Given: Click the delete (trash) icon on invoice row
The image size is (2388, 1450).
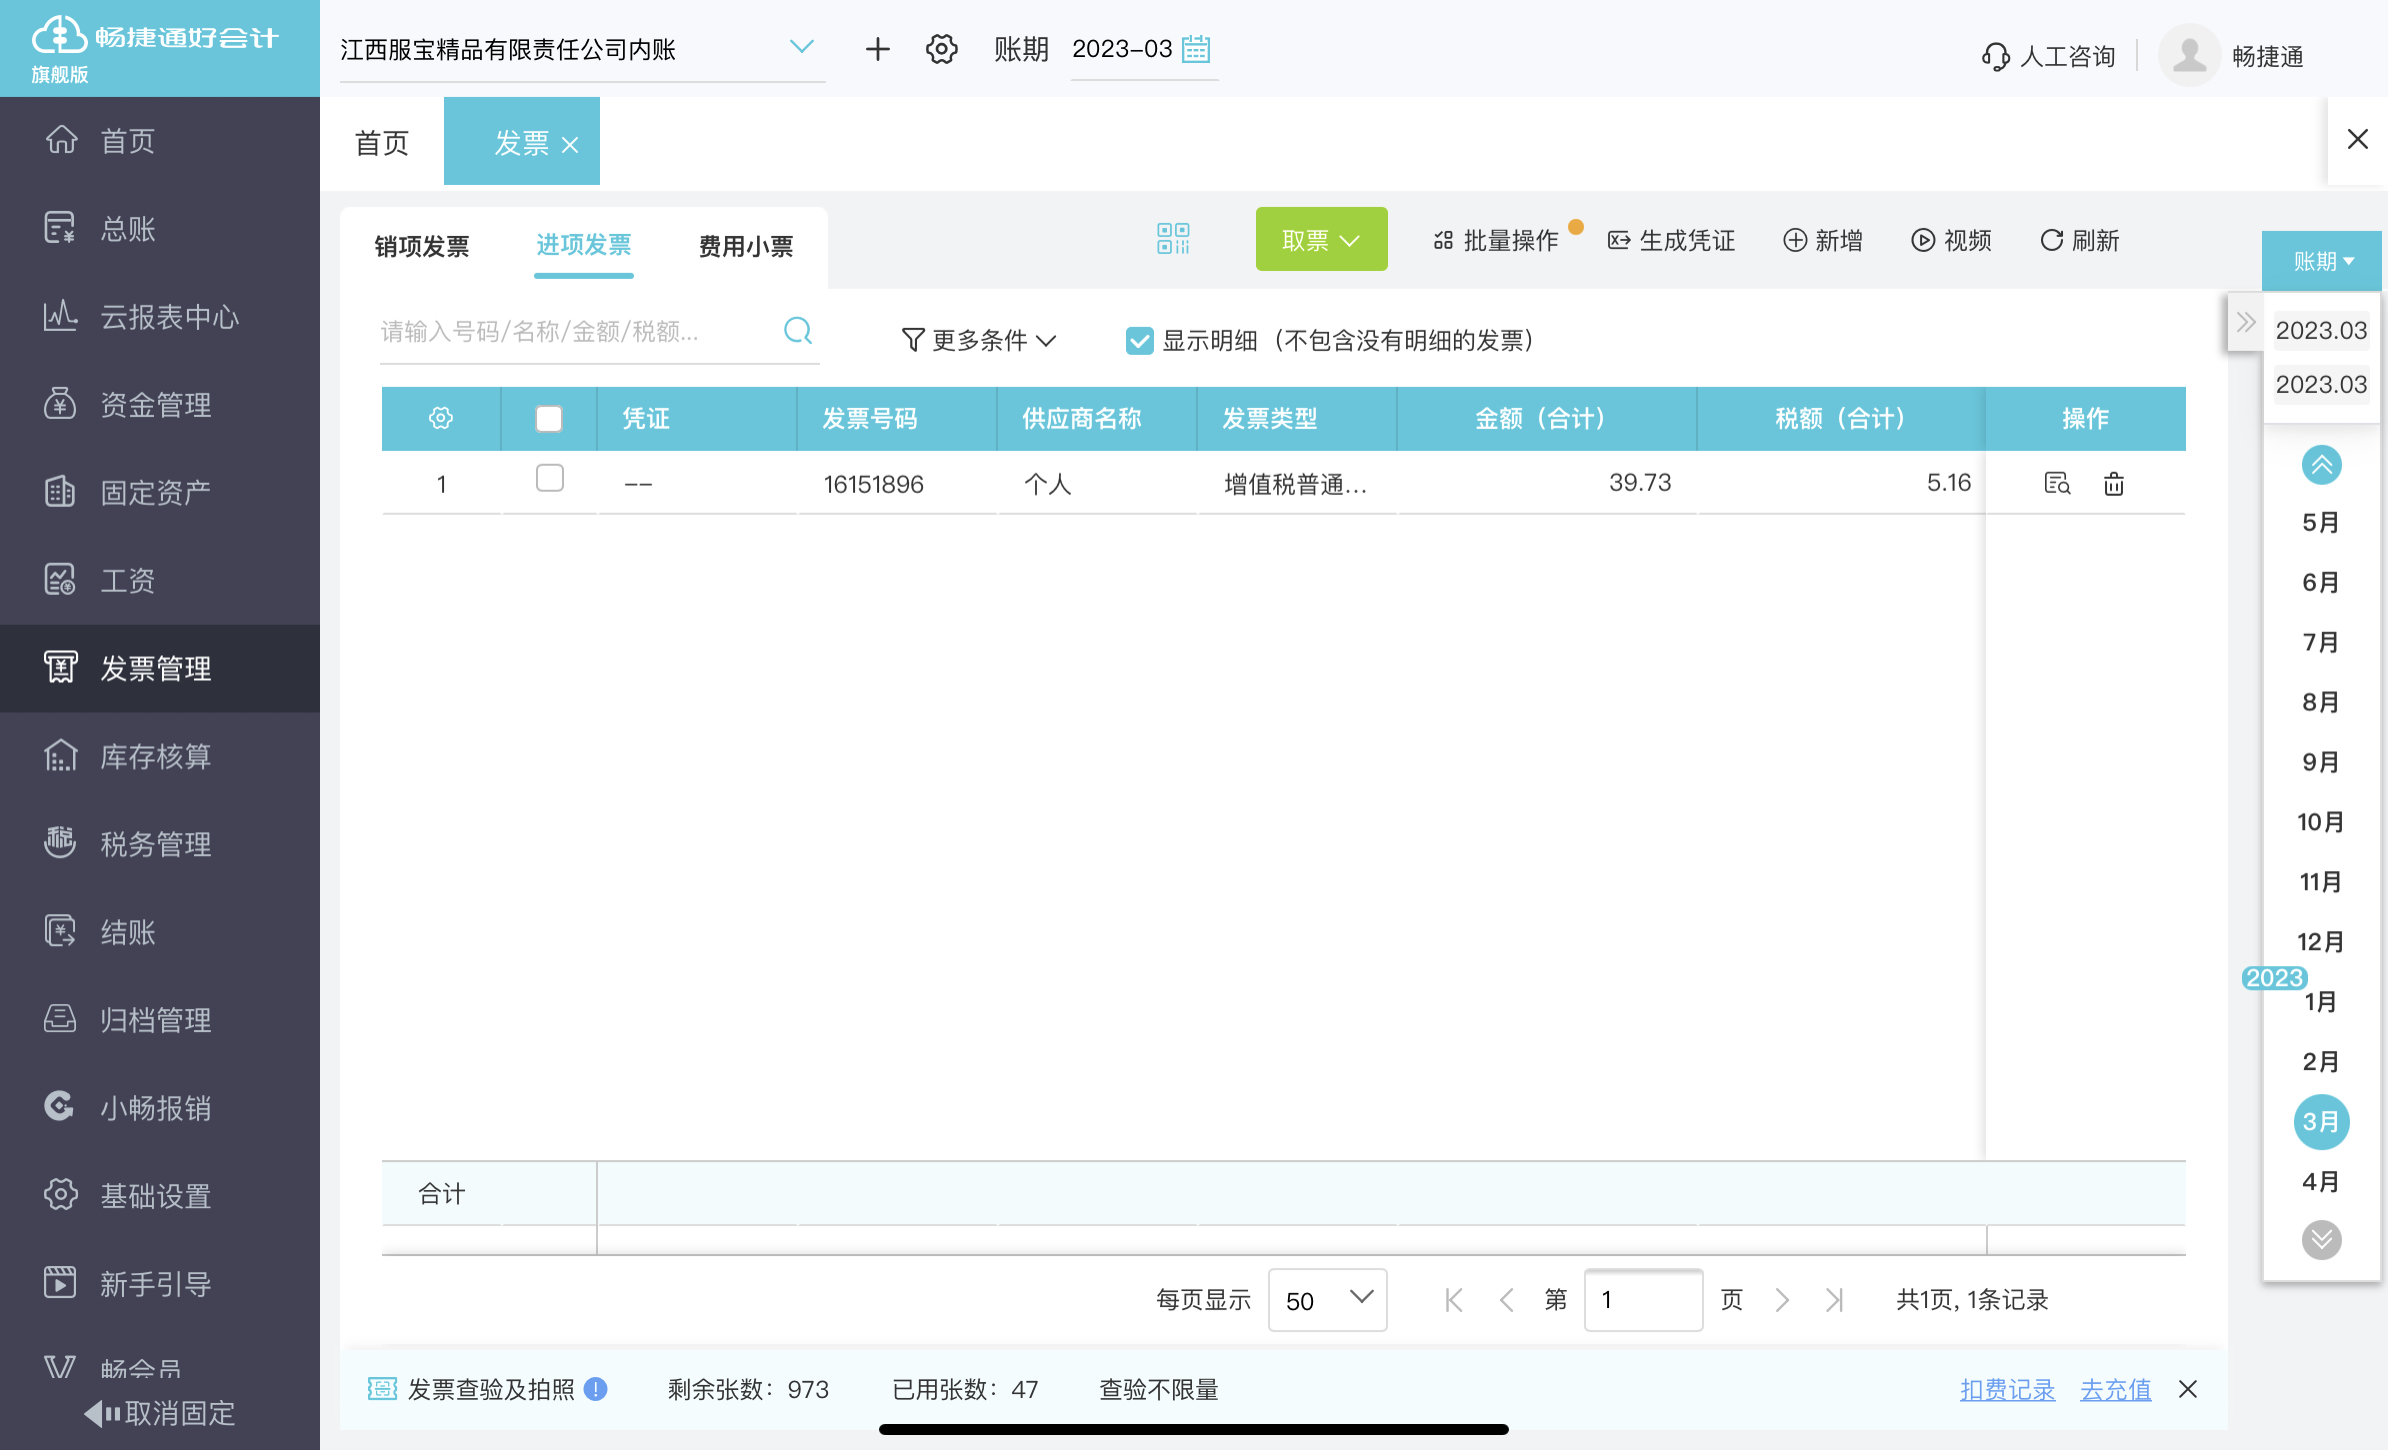Looking at the screenshot, I should (x=2113, y=483).
